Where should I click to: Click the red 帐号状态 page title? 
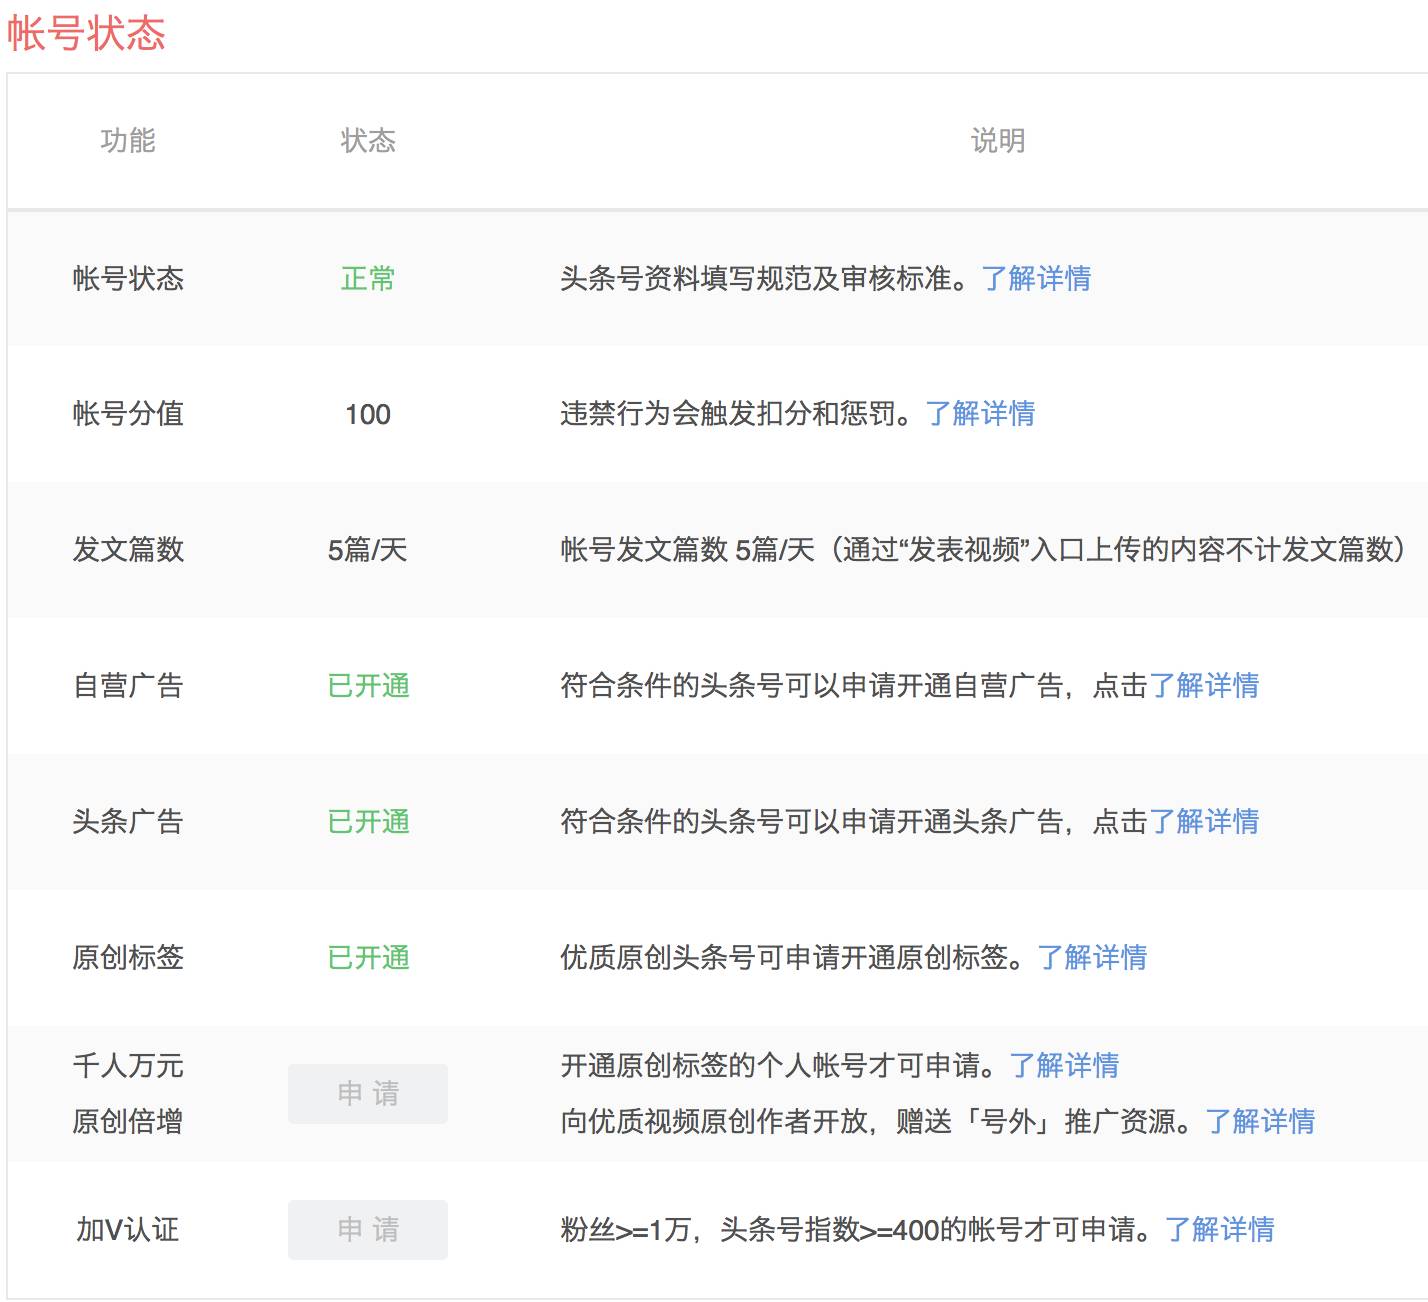click(x=88, y=33)
